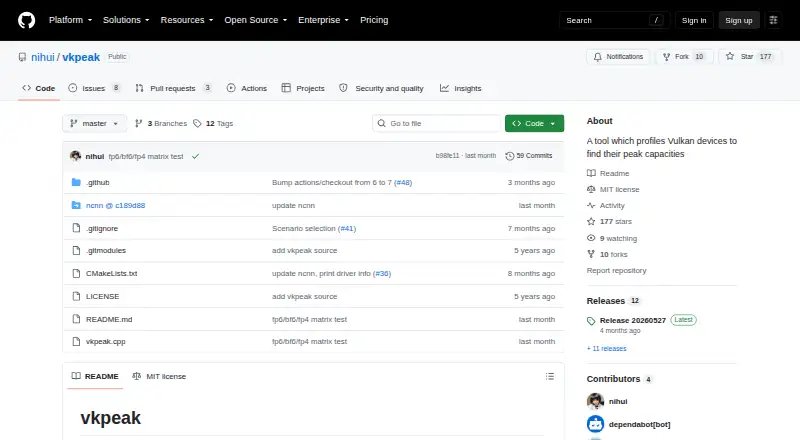Open pull request #41 link
This screenshot has height=440, width=800.
tap(347, 228)
